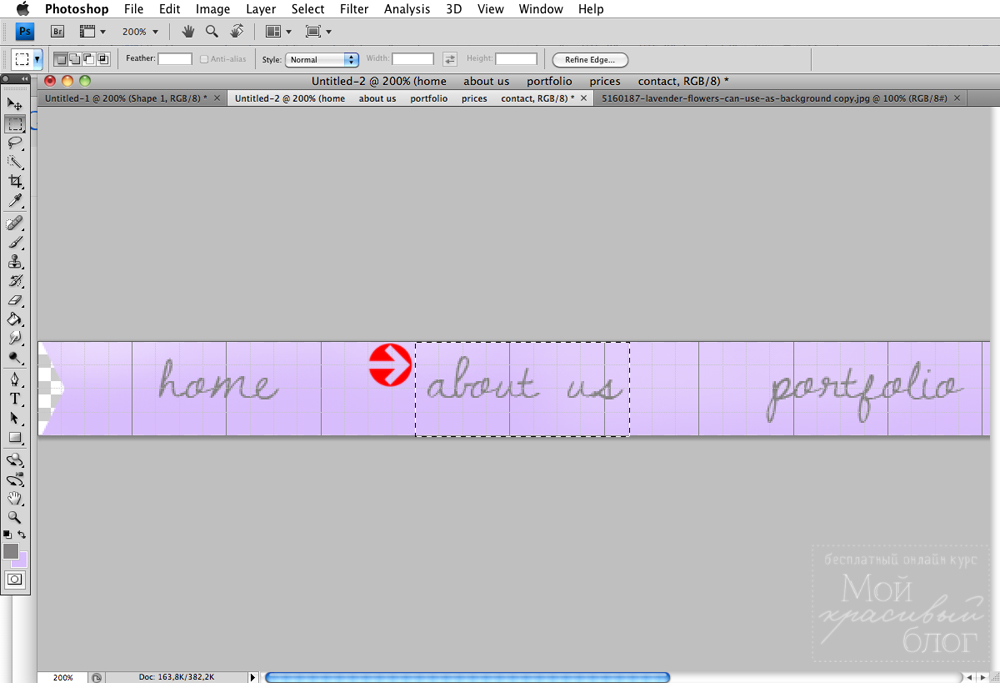Enable Add to selection mode
Viewport: 1000px width, 683px height.
(x=74, y=59)
